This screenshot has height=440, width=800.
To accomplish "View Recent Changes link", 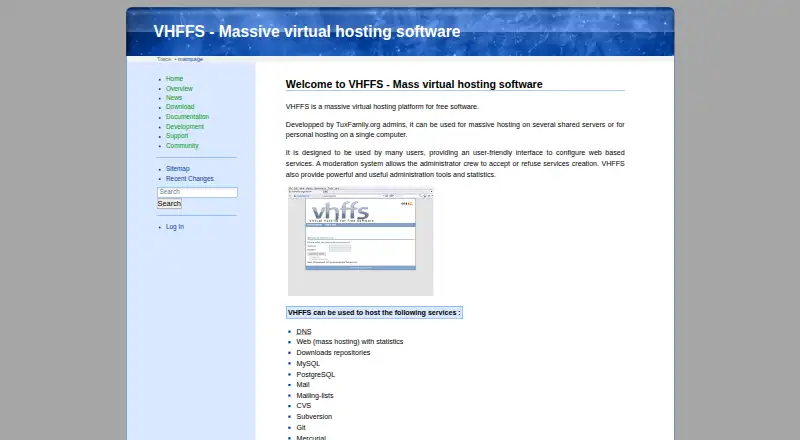I will [x=189, y=179].
